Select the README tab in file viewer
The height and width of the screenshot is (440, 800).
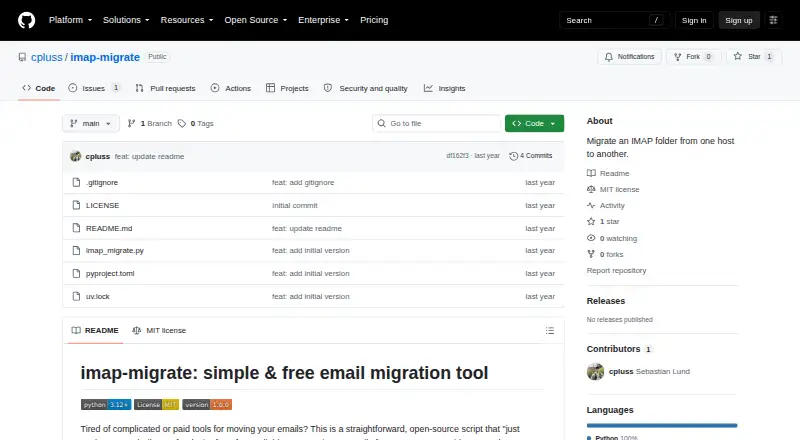coord(95,331)
